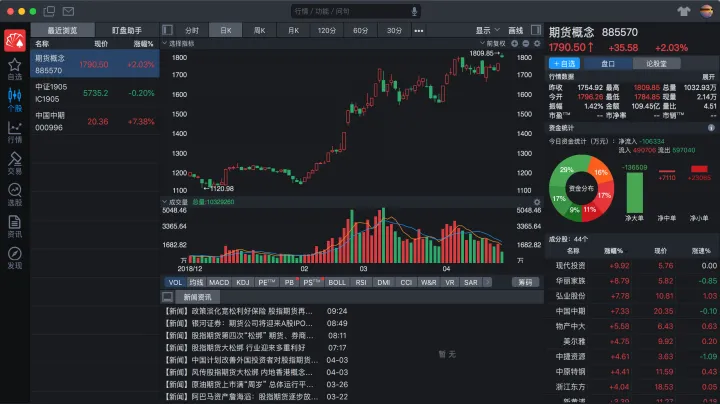This screenshot has width=720, height=404.
Task: Select the 个股 candlestick icon in sidebar
Action: [x=14, y=99]
